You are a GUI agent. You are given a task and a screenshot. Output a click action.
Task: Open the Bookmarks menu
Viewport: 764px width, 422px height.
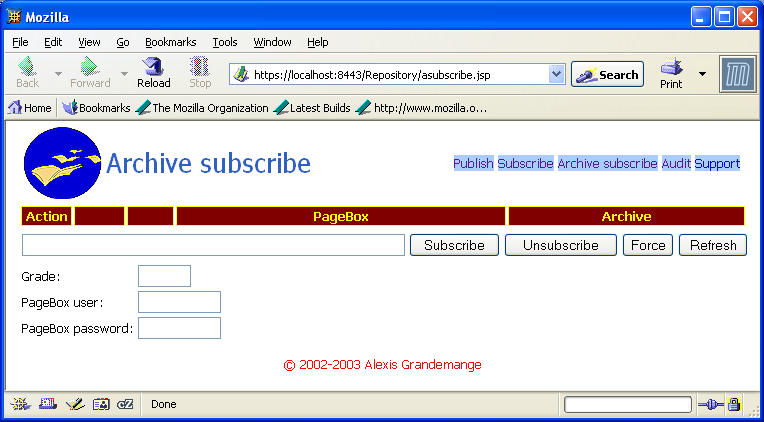point(170,42)
